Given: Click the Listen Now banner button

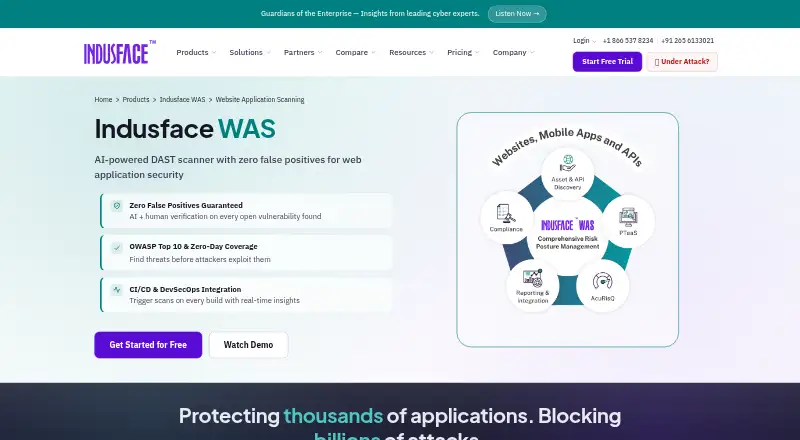Looking at the screenshot, I should point(517,14).
